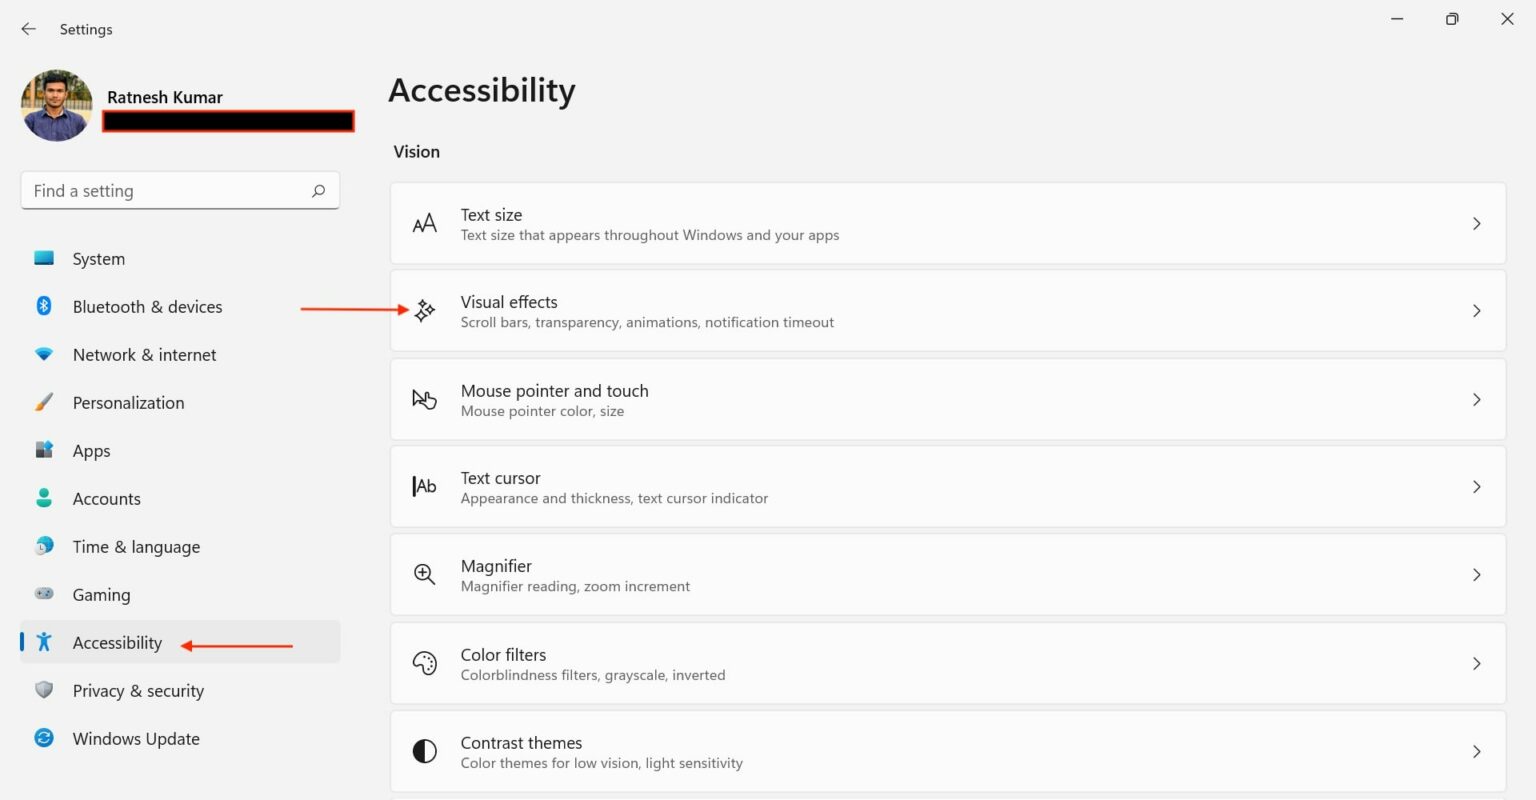
Task: Click the Magnifier zoom icon
Action: 425,575
